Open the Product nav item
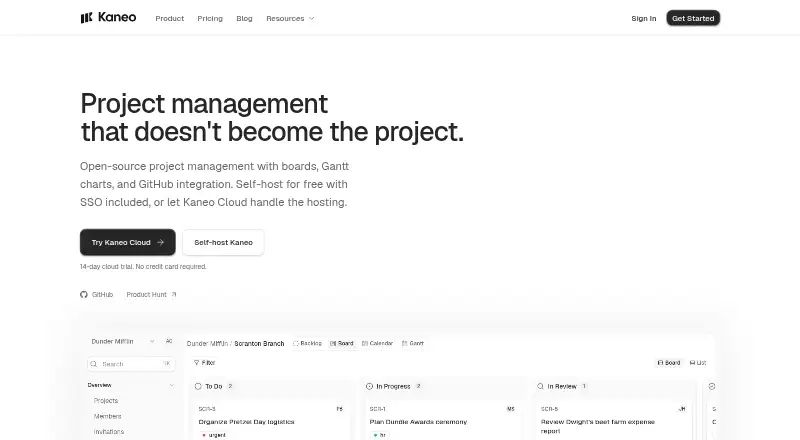This screenshot has width=800, height=440. (169, 18)
